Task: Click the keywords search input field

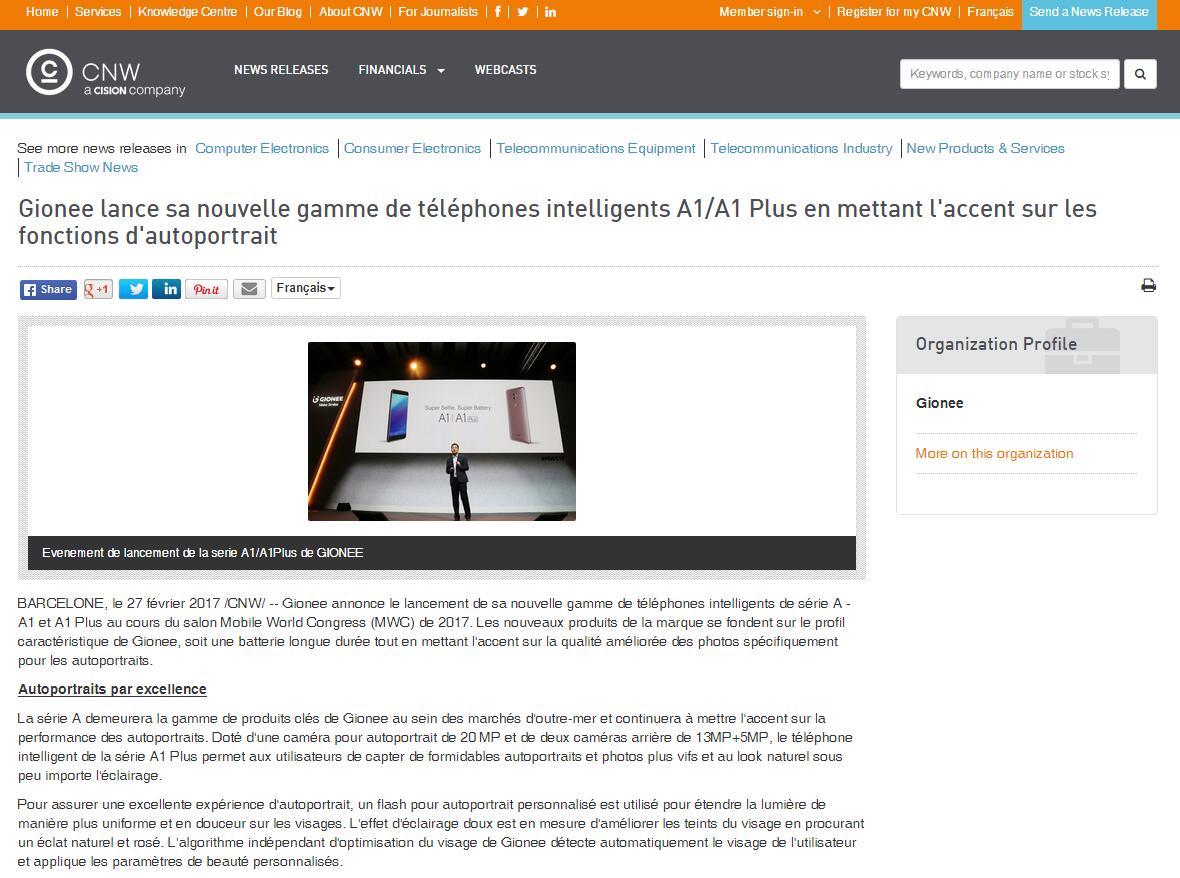Action: click(1009, 74)
